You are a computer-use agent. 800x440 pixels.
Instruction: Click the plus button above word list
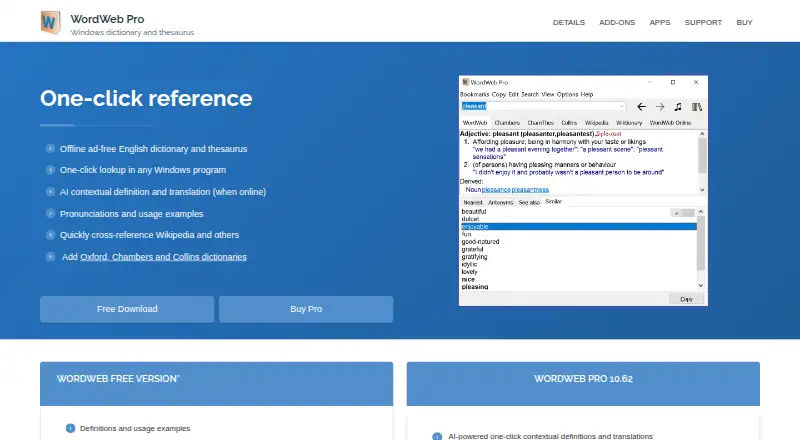point(677,213)
